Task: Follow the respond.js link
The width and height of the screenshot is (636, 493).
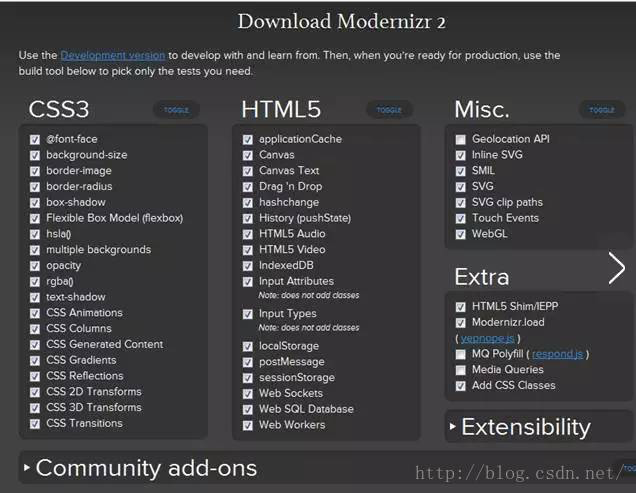Action: [x=557, y=354]
